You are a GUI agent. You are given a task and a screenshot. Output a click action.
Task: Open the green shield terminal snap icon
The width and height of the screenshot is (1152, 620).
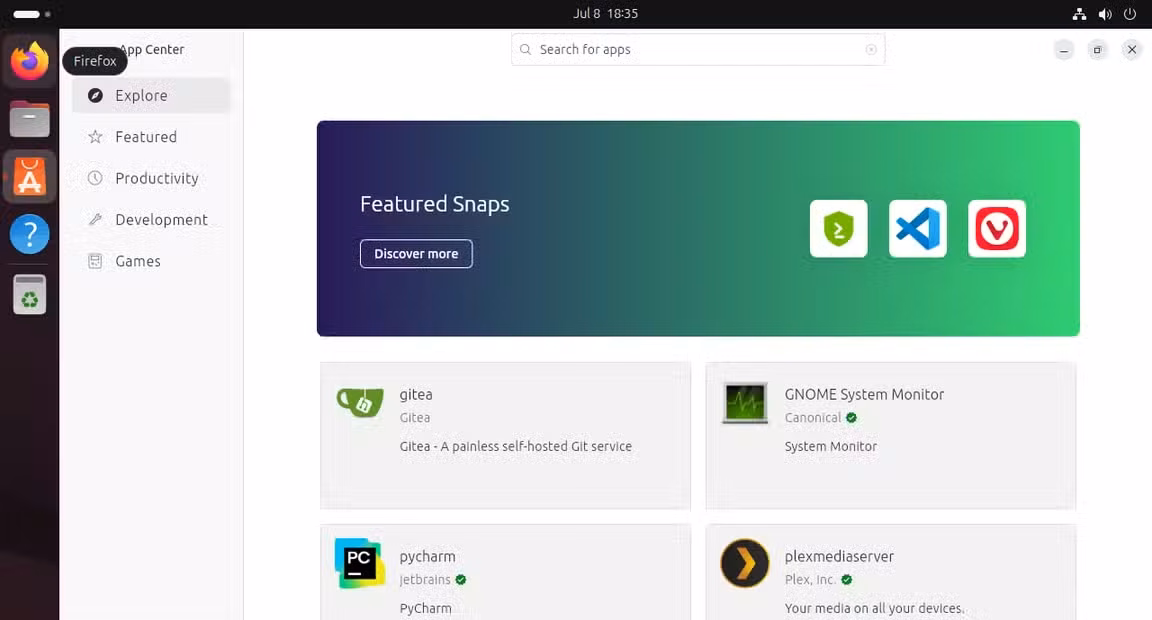pyautogui.click(x=838, y=228)
